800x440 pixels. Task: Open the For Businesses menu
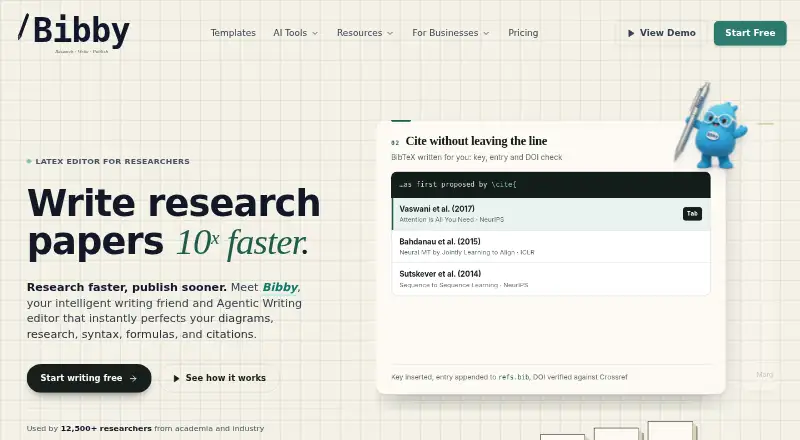(451, 33)
